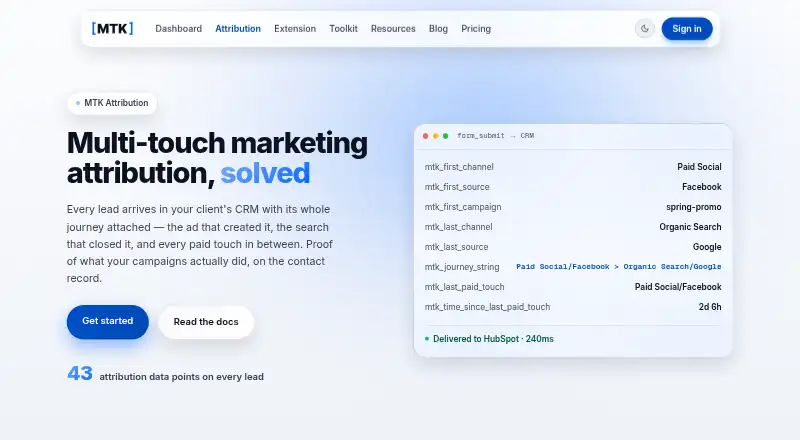Go to the Toolkit page
The width and height of the screenshot is (800, 440).
pyautogui.click(x=343, y=29)
